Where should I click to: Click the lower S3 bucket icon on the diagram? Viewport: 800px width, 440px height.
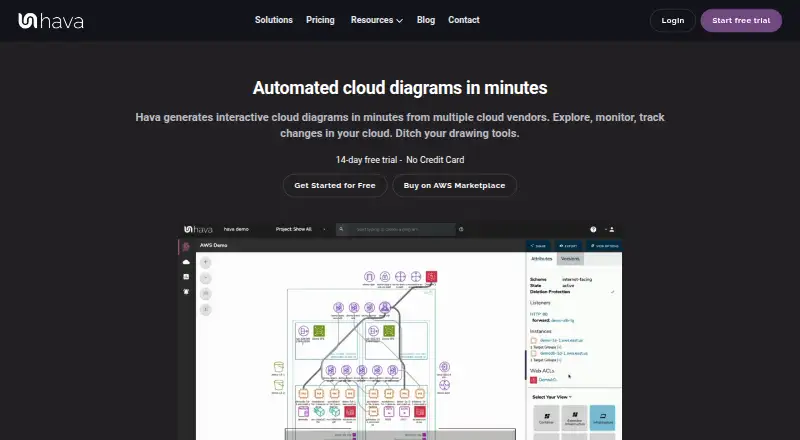(x=279, y=385)
